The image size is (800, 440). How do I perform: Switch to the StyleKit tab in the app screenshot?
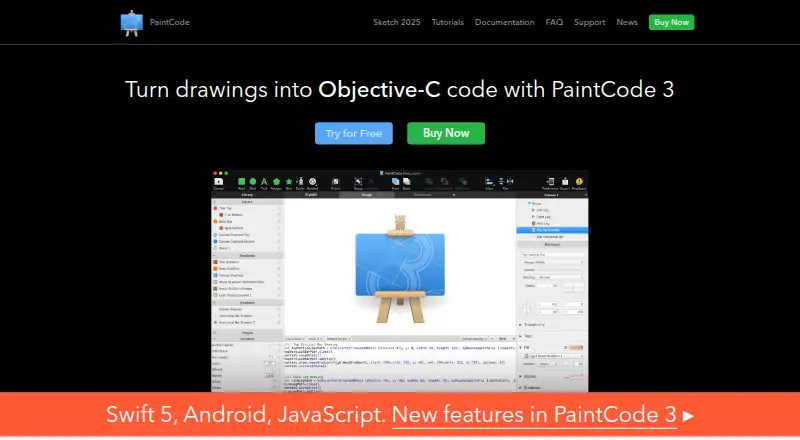click(311, 194)
